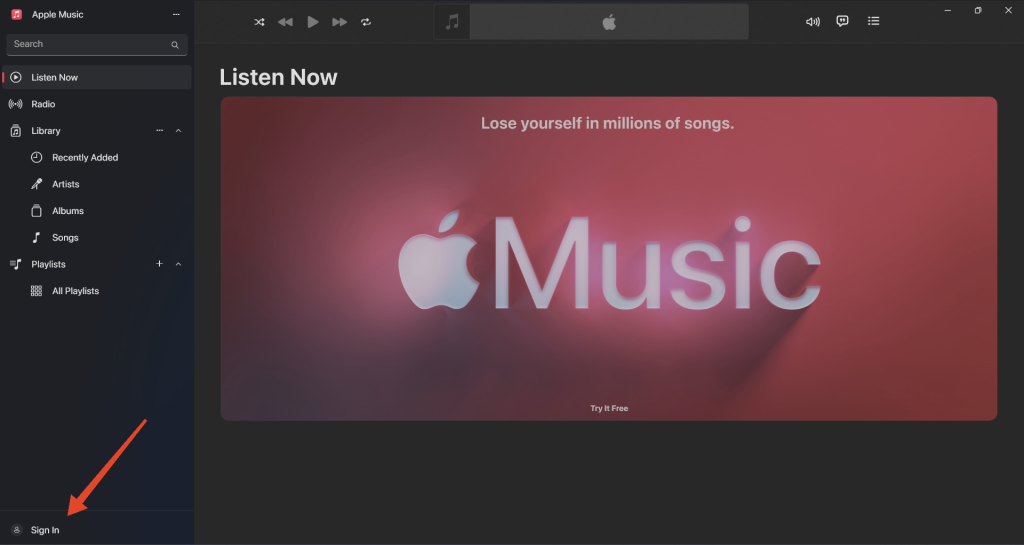Screen dimensions: 1024x545
Task: Toggle repeat mode
Action: [366, 22]
